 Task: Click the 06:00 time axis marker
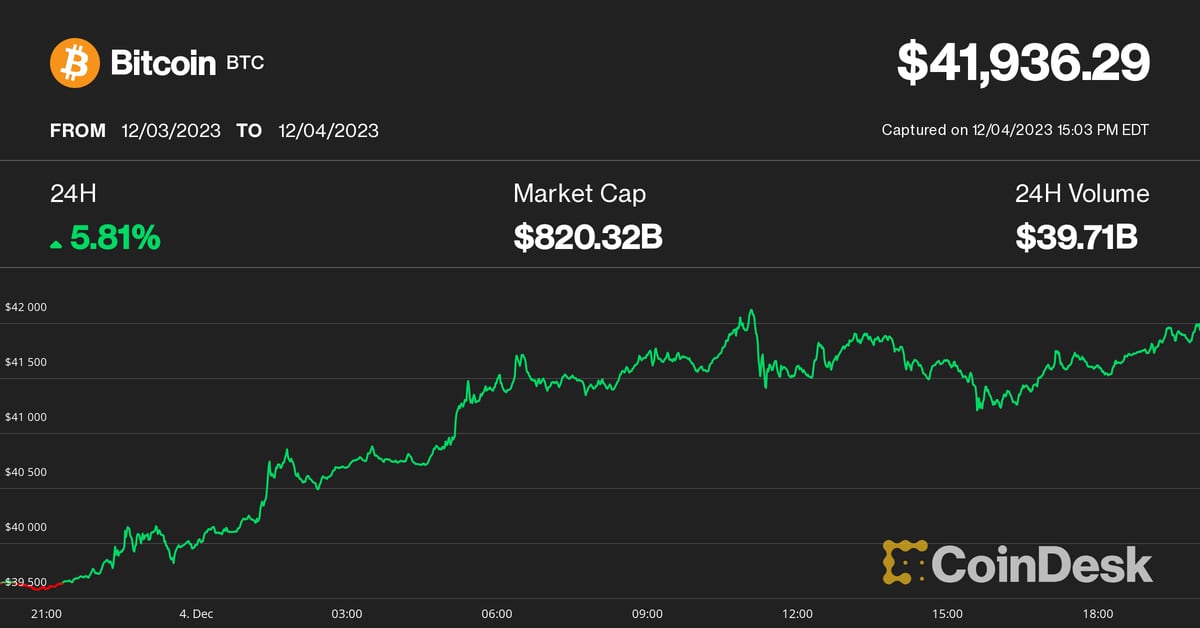tap(497, 613)
